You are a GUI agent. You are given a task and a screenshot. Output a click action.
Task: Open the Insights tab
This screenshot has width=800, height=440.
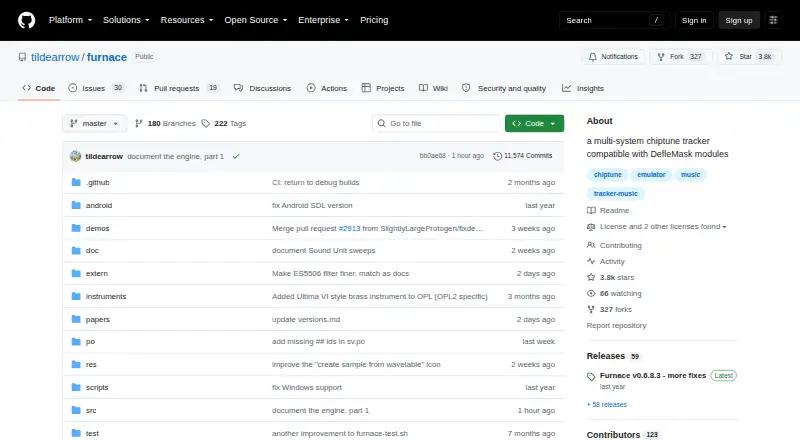pos(583,88)
